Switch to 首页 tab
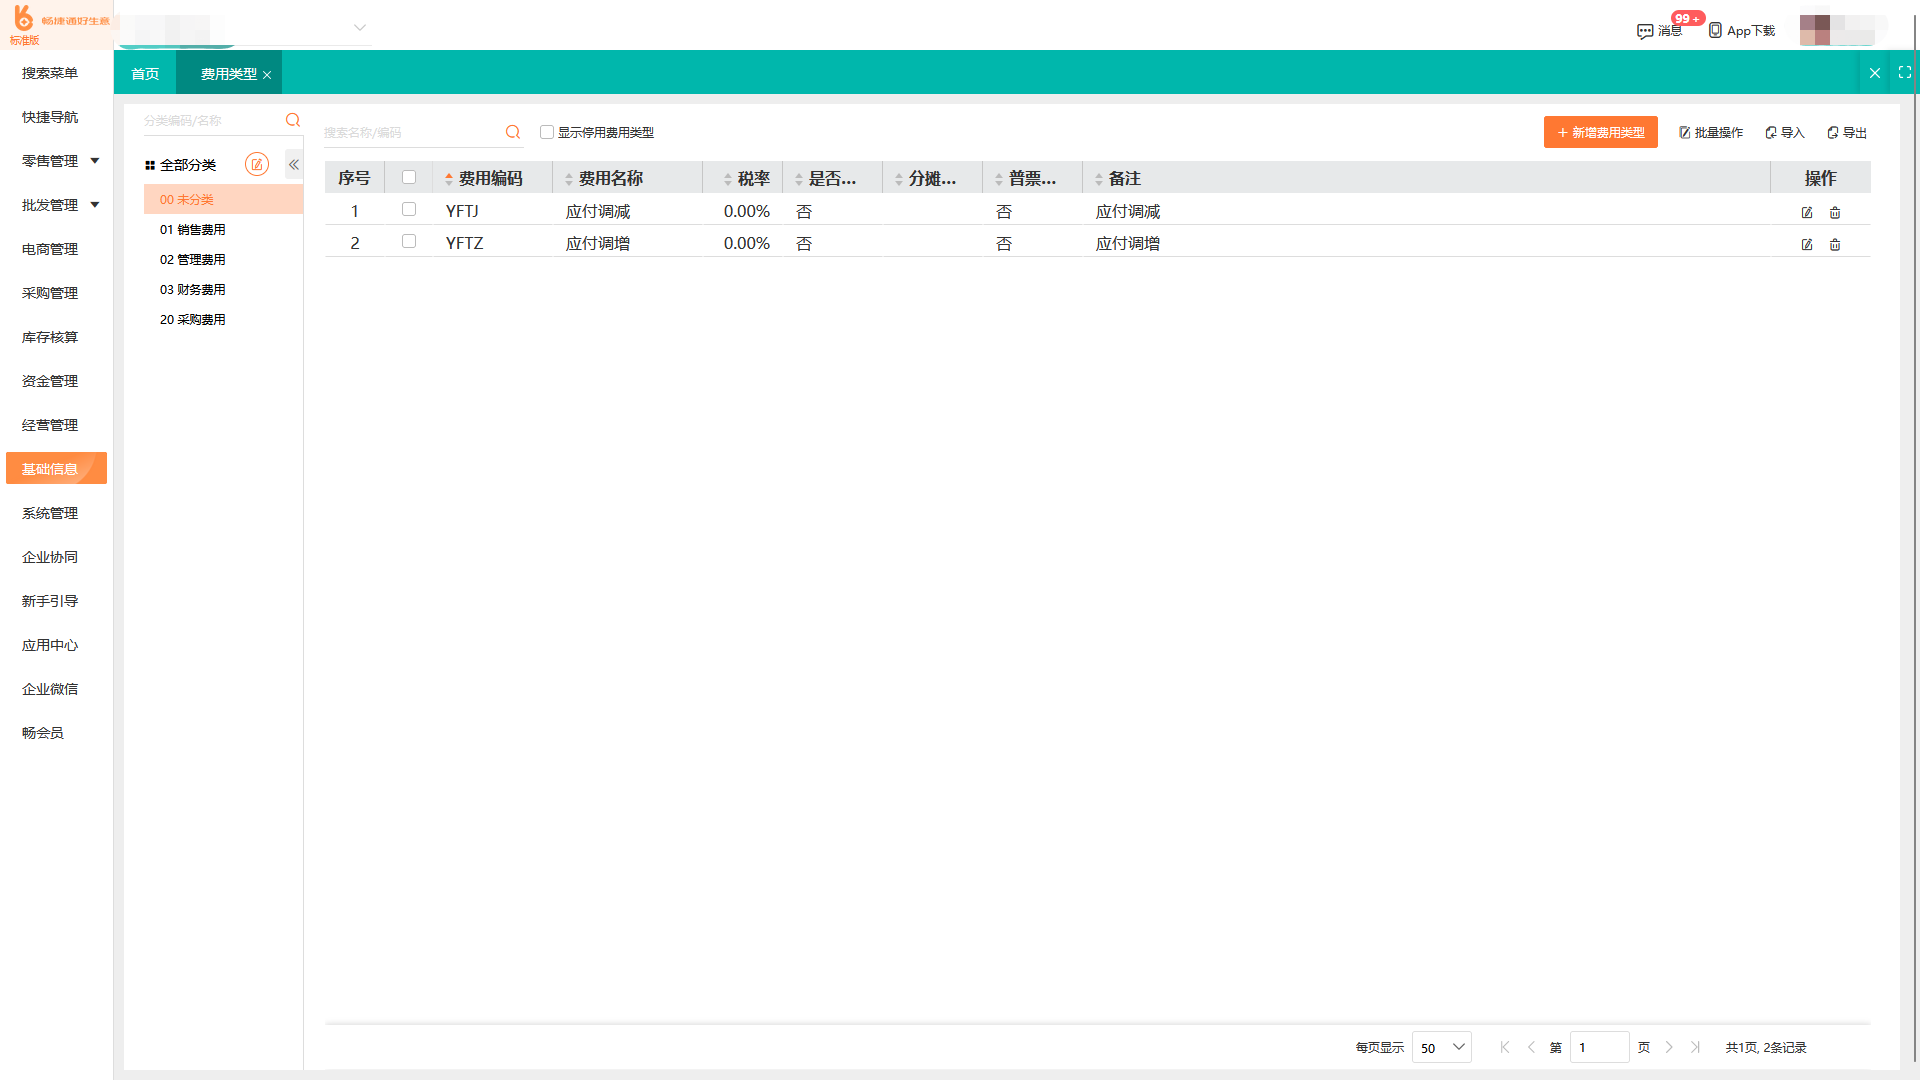 click(x=145, y=74)
